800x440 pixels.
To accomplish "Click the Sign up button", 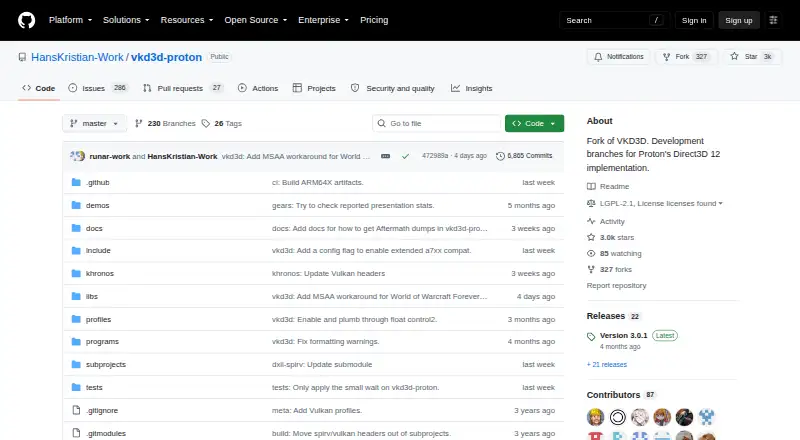I will [738, 20].
